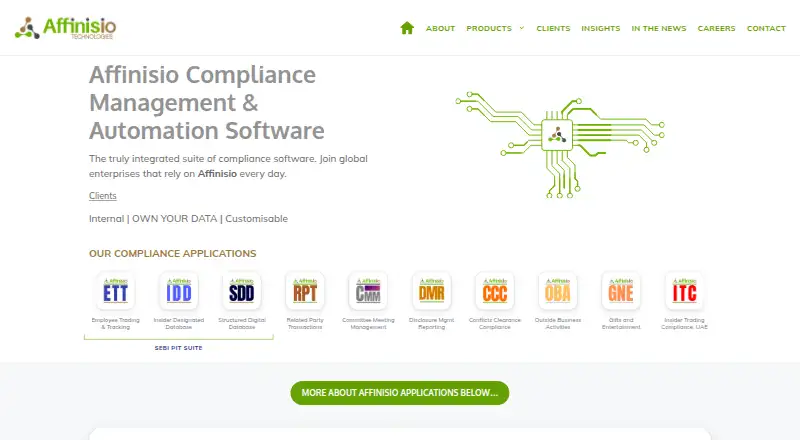This screenshot has height=440, width=800.
Task: Open the CMM application icon
Action: (x=368, y=291)
